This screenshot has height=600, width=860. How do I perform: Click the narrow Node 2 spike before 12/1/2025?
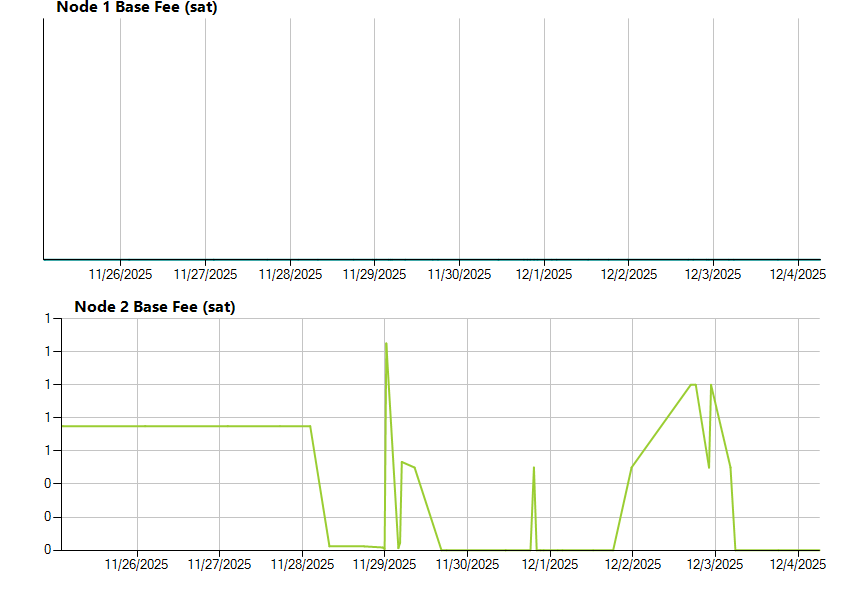534,468
